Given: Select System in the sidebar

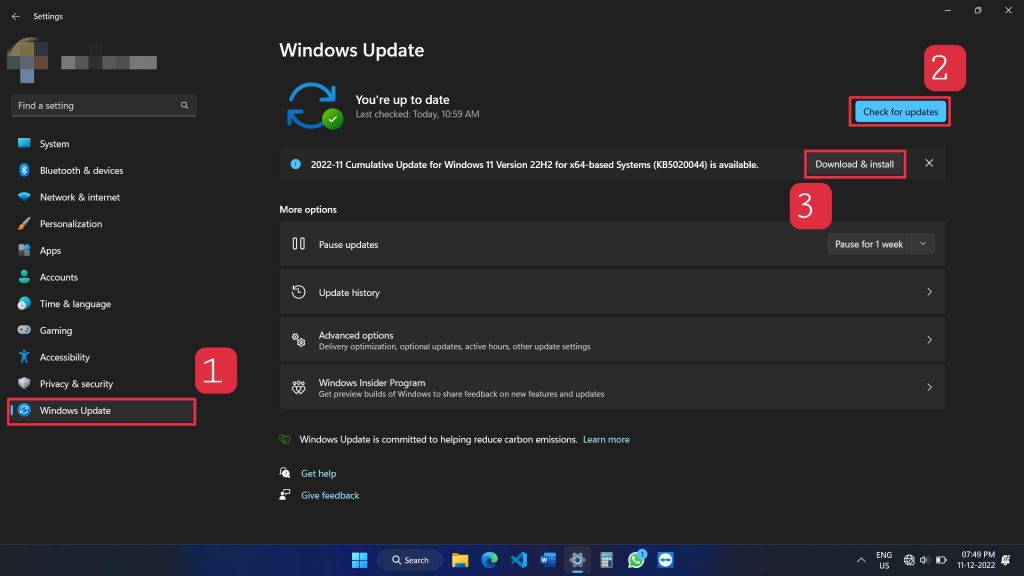Looking at the screenshot, I should [x=102, y=143].
